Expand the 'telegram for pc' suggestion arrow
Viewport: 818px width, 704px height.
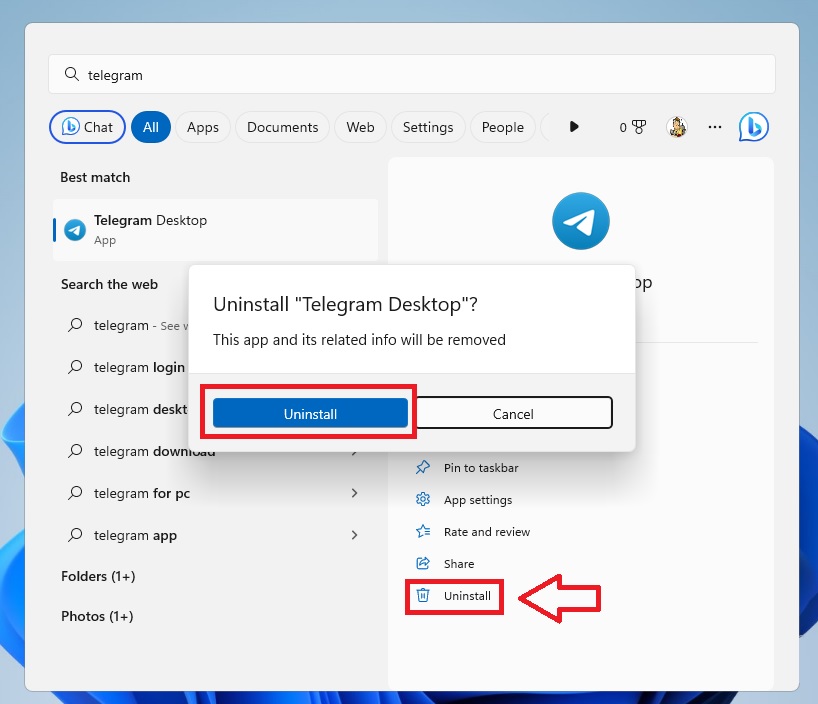354,493
